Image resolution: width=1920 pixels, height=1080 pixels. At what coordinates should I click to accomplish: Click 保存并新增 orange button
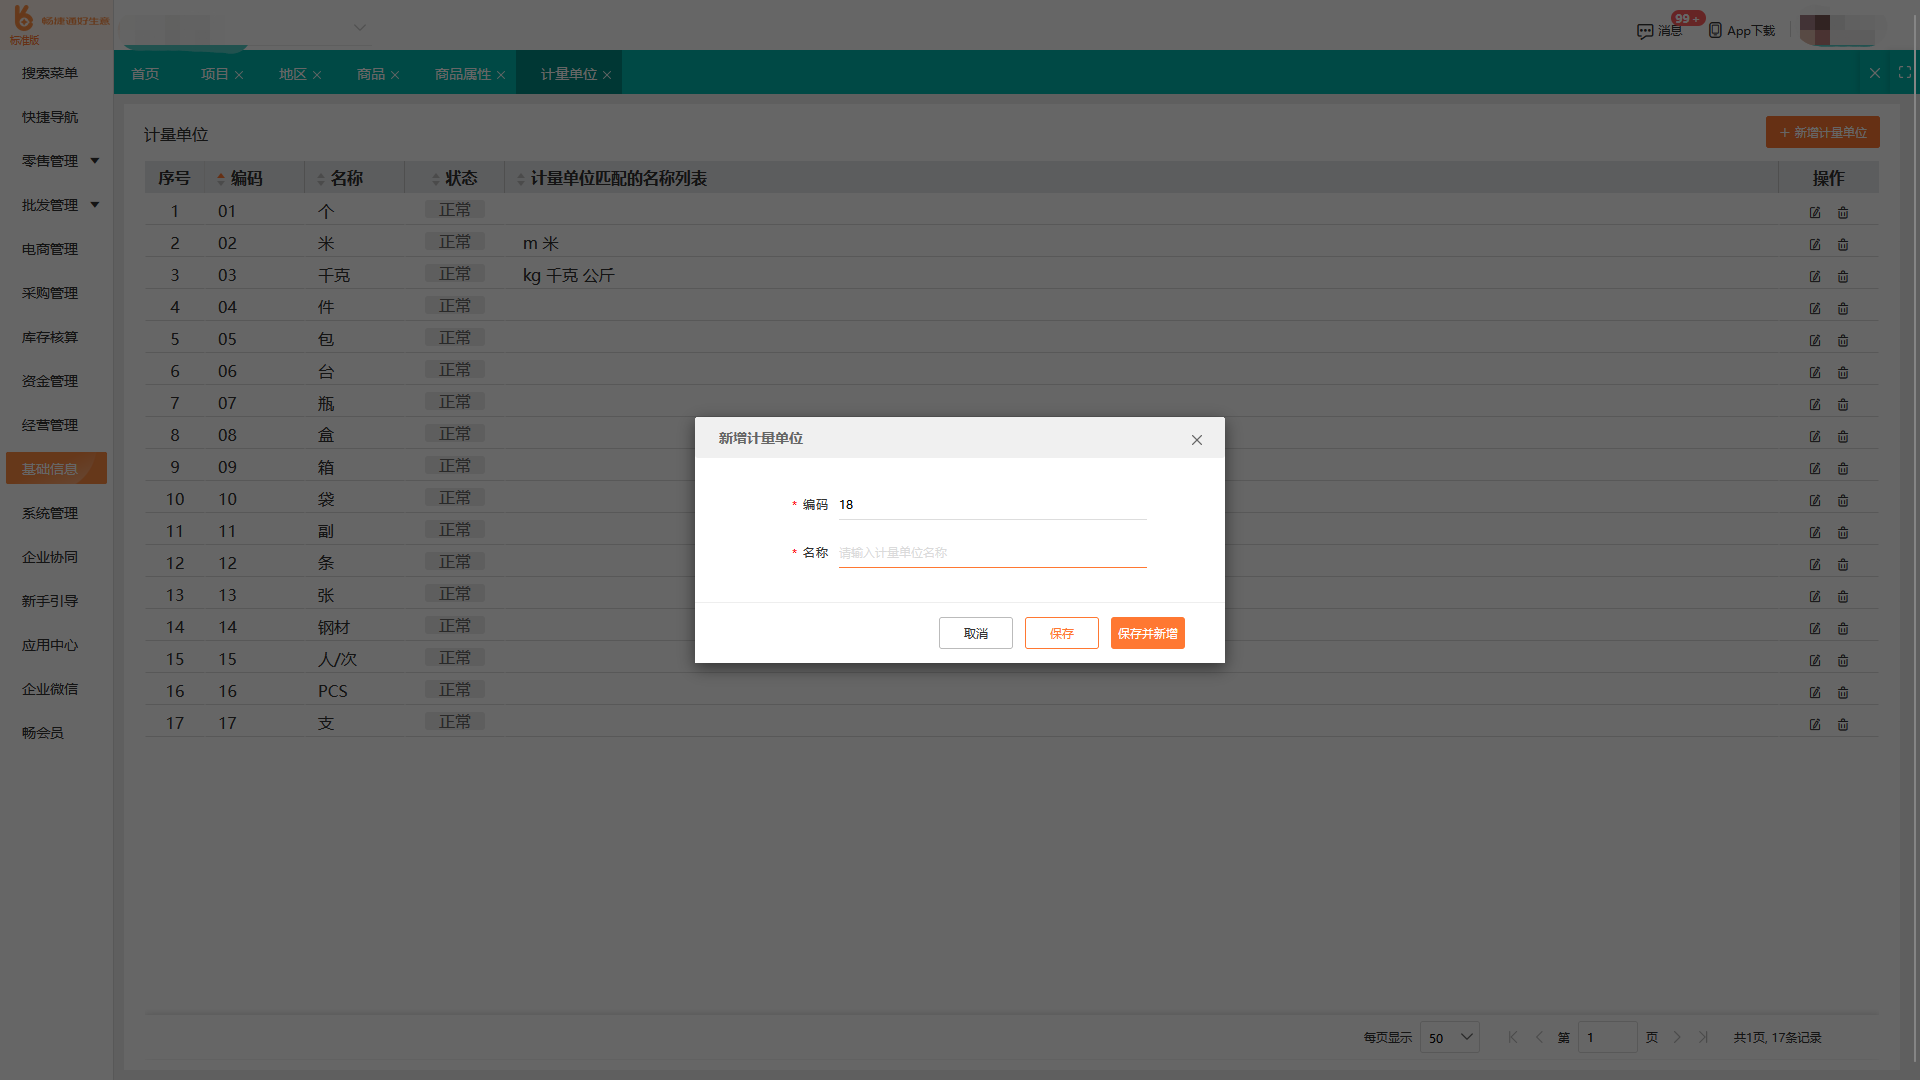(1146, 633)
